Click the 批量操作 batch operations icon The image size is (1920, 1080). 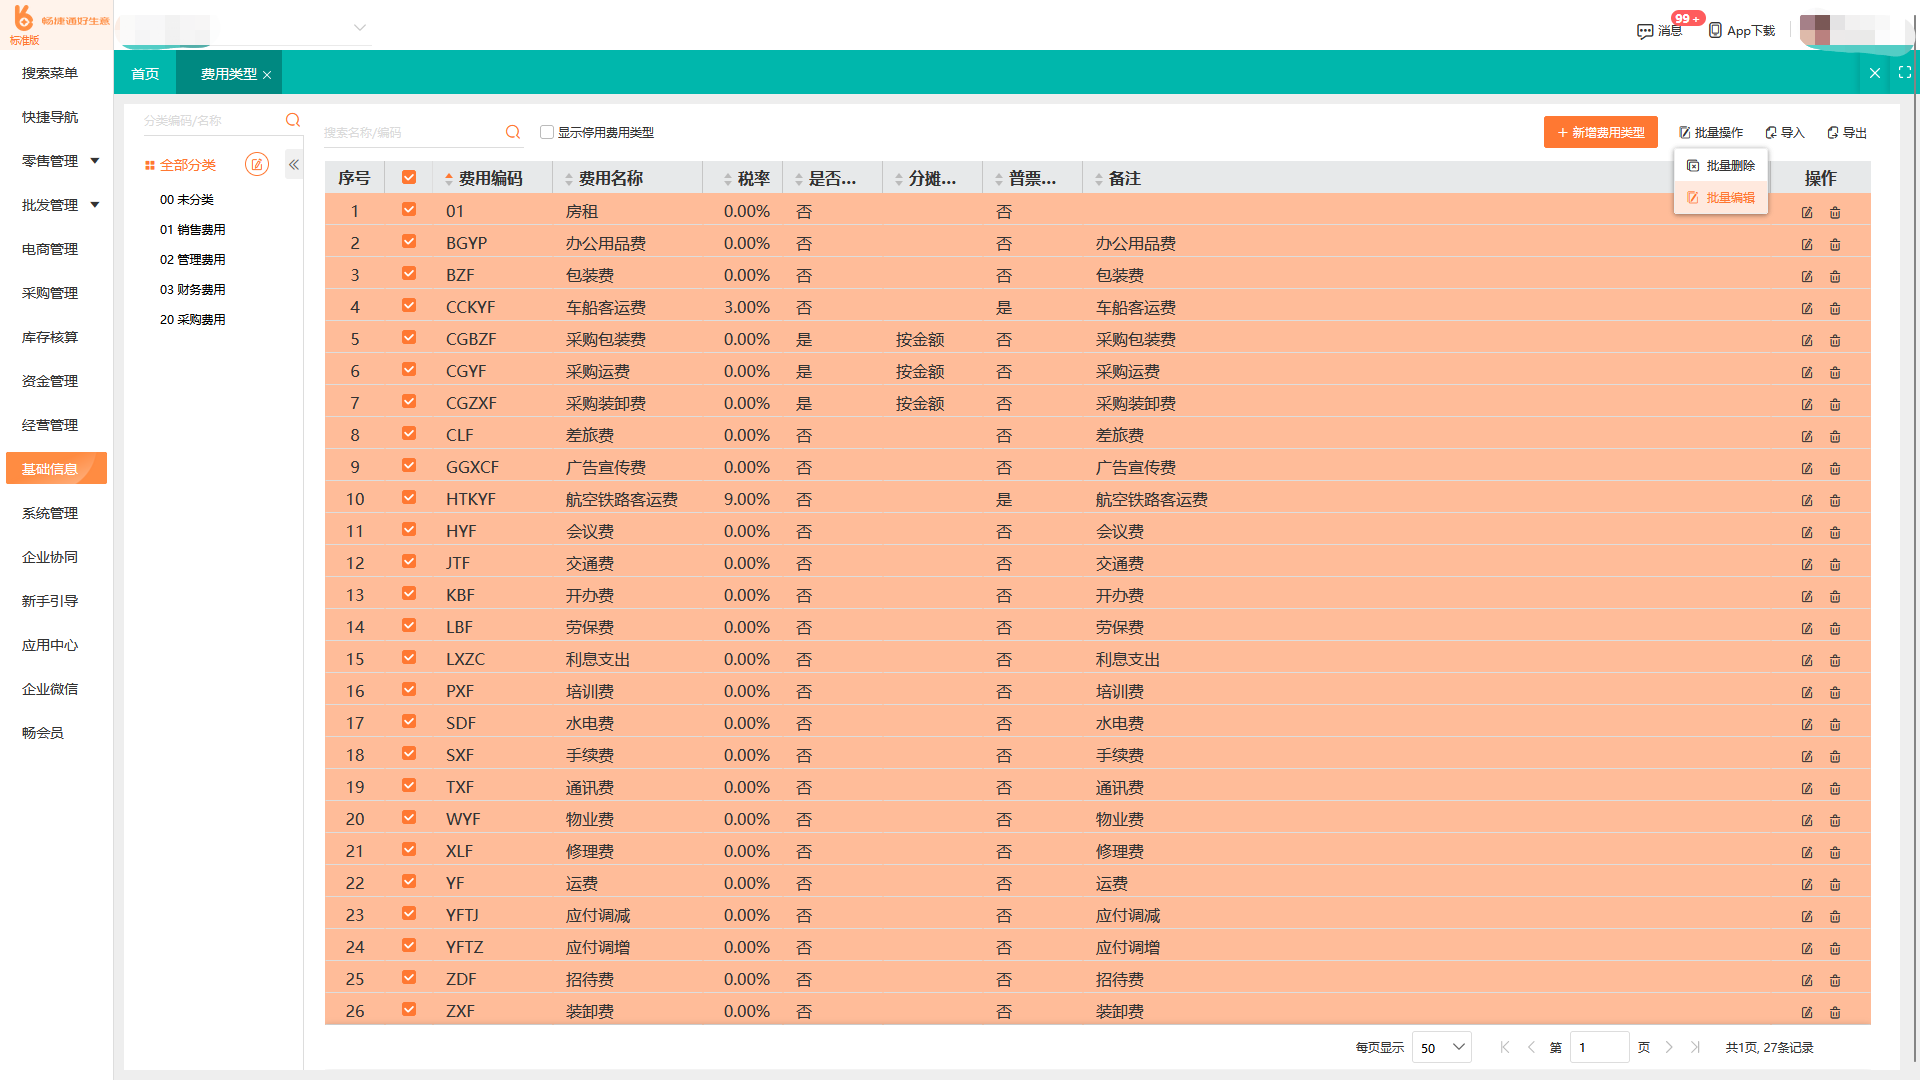[1710, 131]
